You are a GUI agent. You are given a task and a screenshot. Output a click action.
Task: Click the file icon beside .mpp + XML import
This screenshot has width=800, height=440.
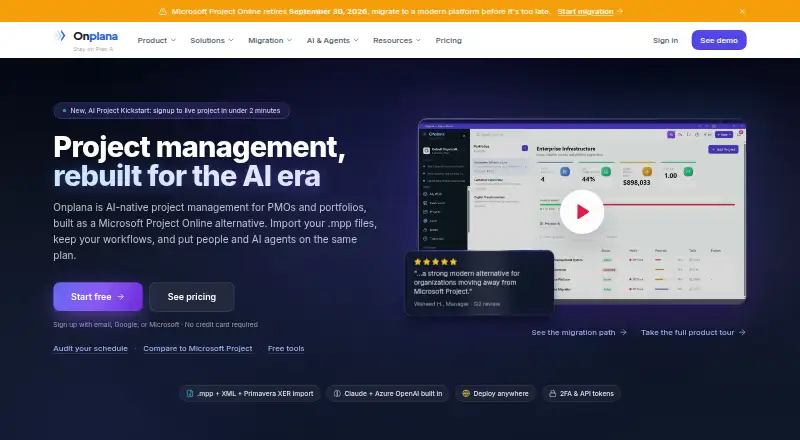click(x=190, y=394)
